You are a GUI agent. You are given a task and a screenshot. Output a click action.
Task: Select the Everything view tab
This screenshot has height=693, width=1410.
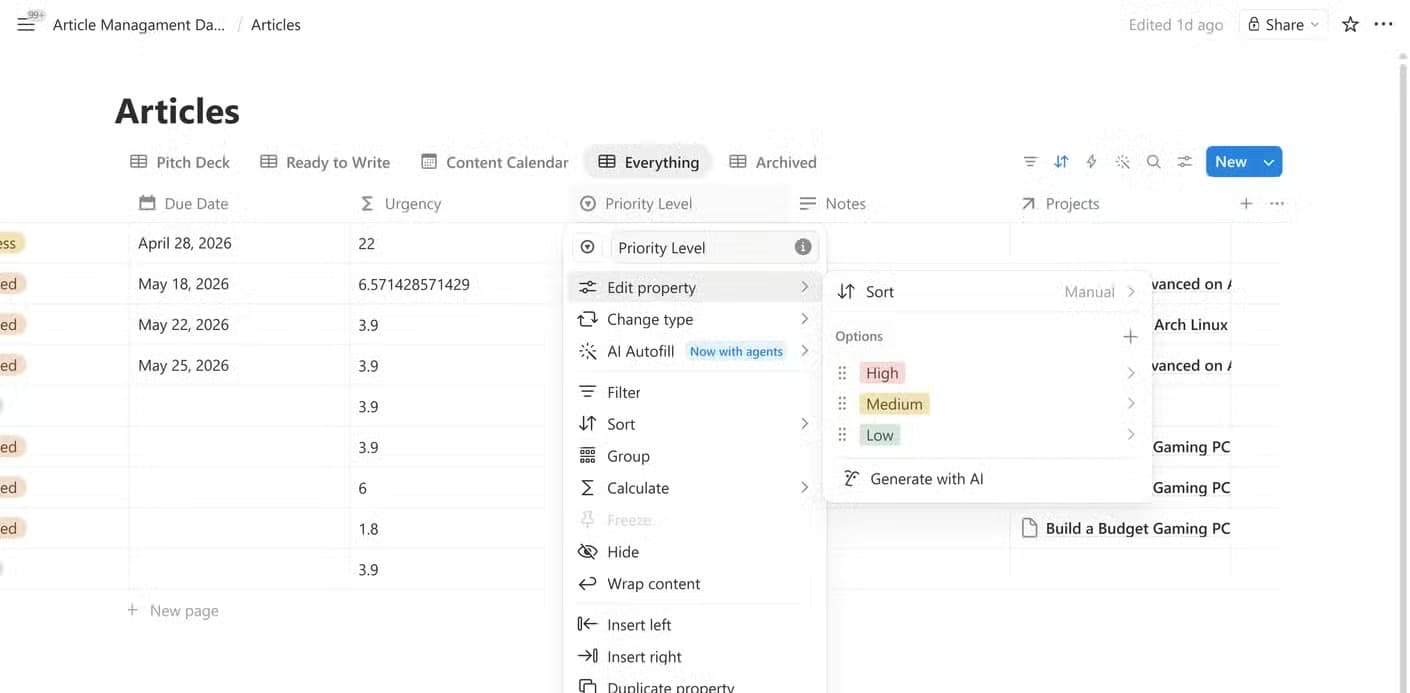pos(648,162)
